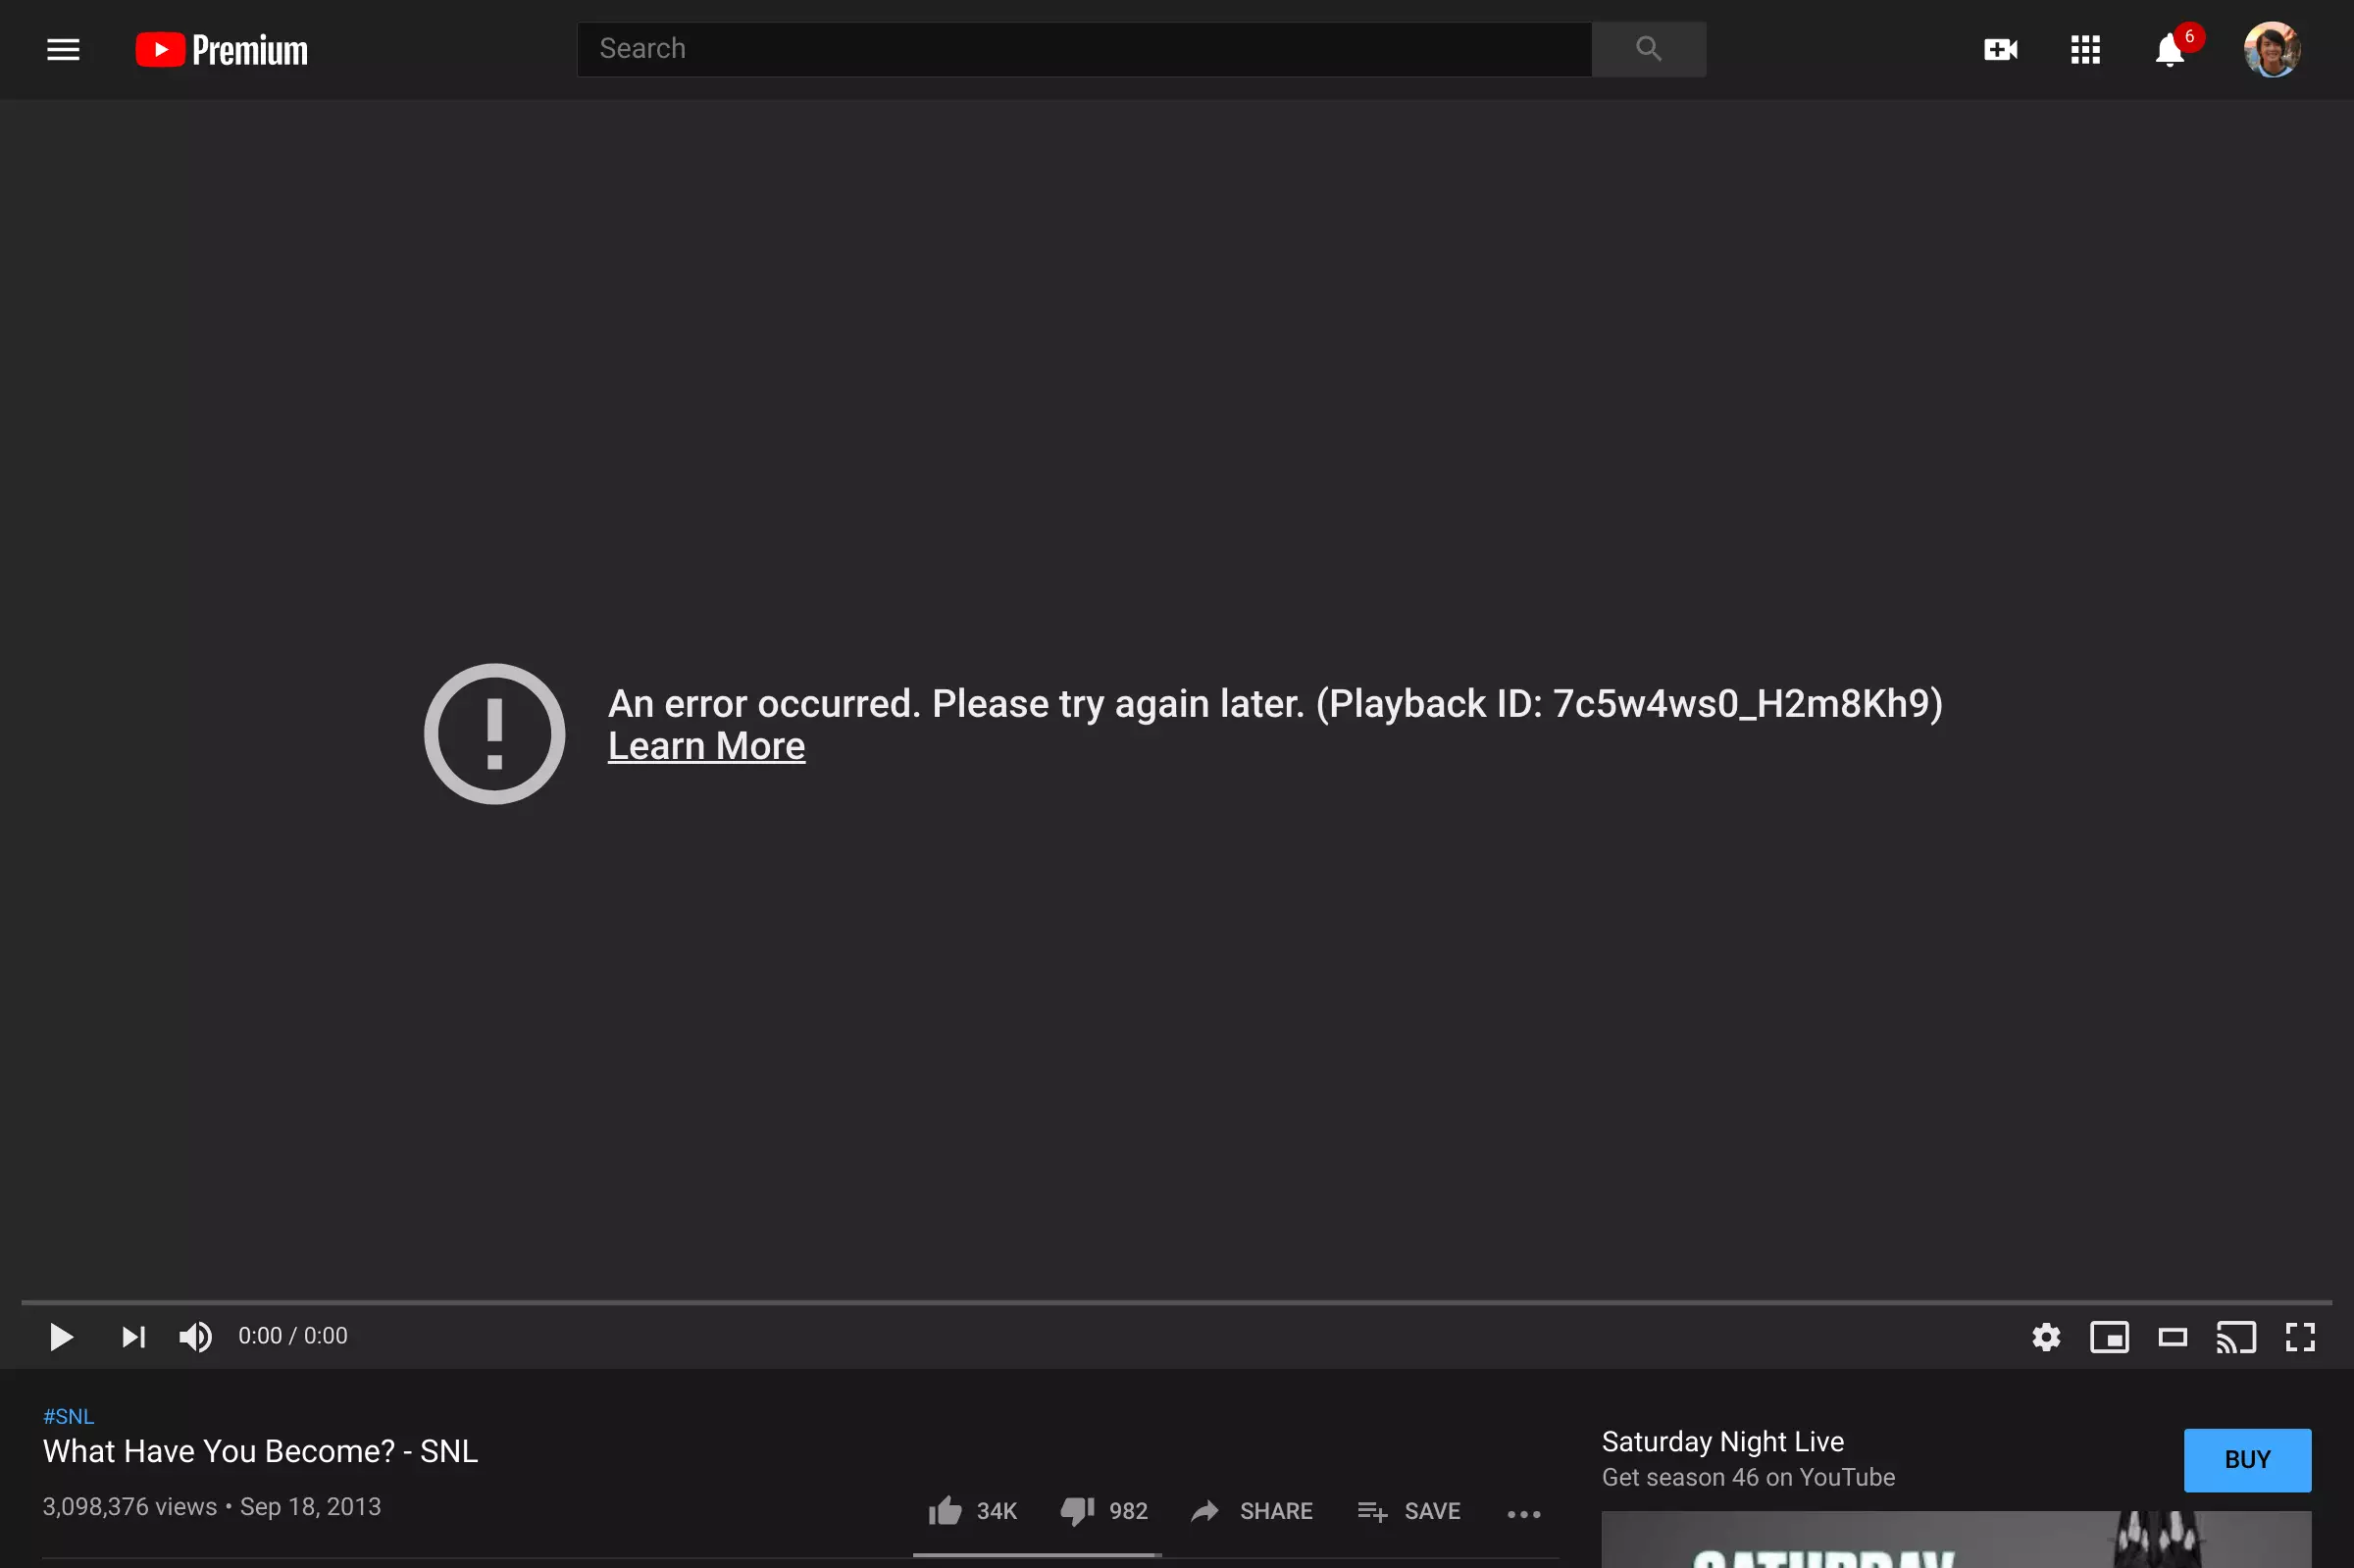Click Learn More error link
Image resolution: width=2354 pixels, height=1568 pixels.
click(x=705, y=745)
